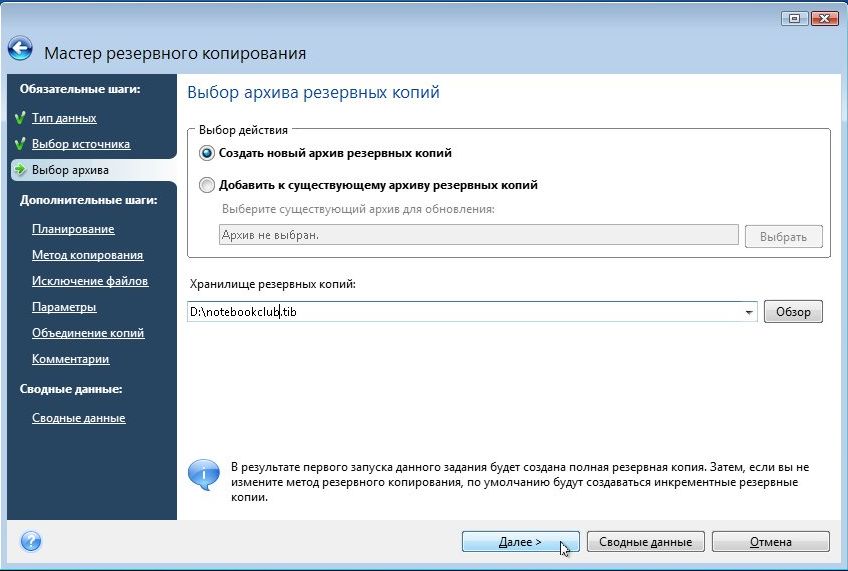The height and width of the screenshot is (571, 848).
Task: Click the green checkmark beside Выбор источника
Action: [x=20, y=143]
